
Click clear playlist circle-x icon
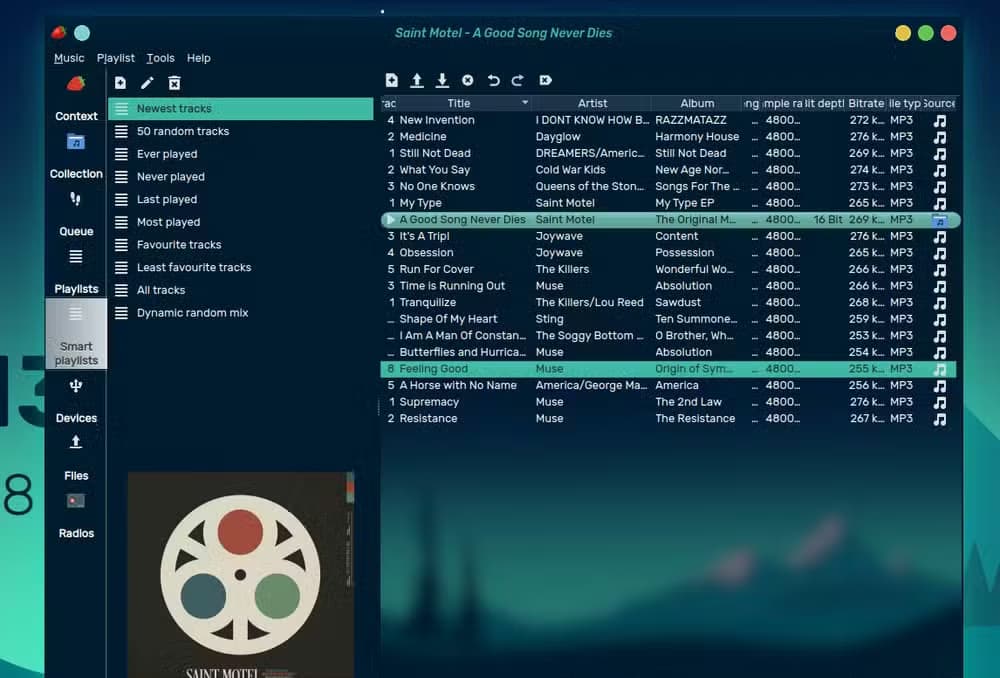point(467,80)
